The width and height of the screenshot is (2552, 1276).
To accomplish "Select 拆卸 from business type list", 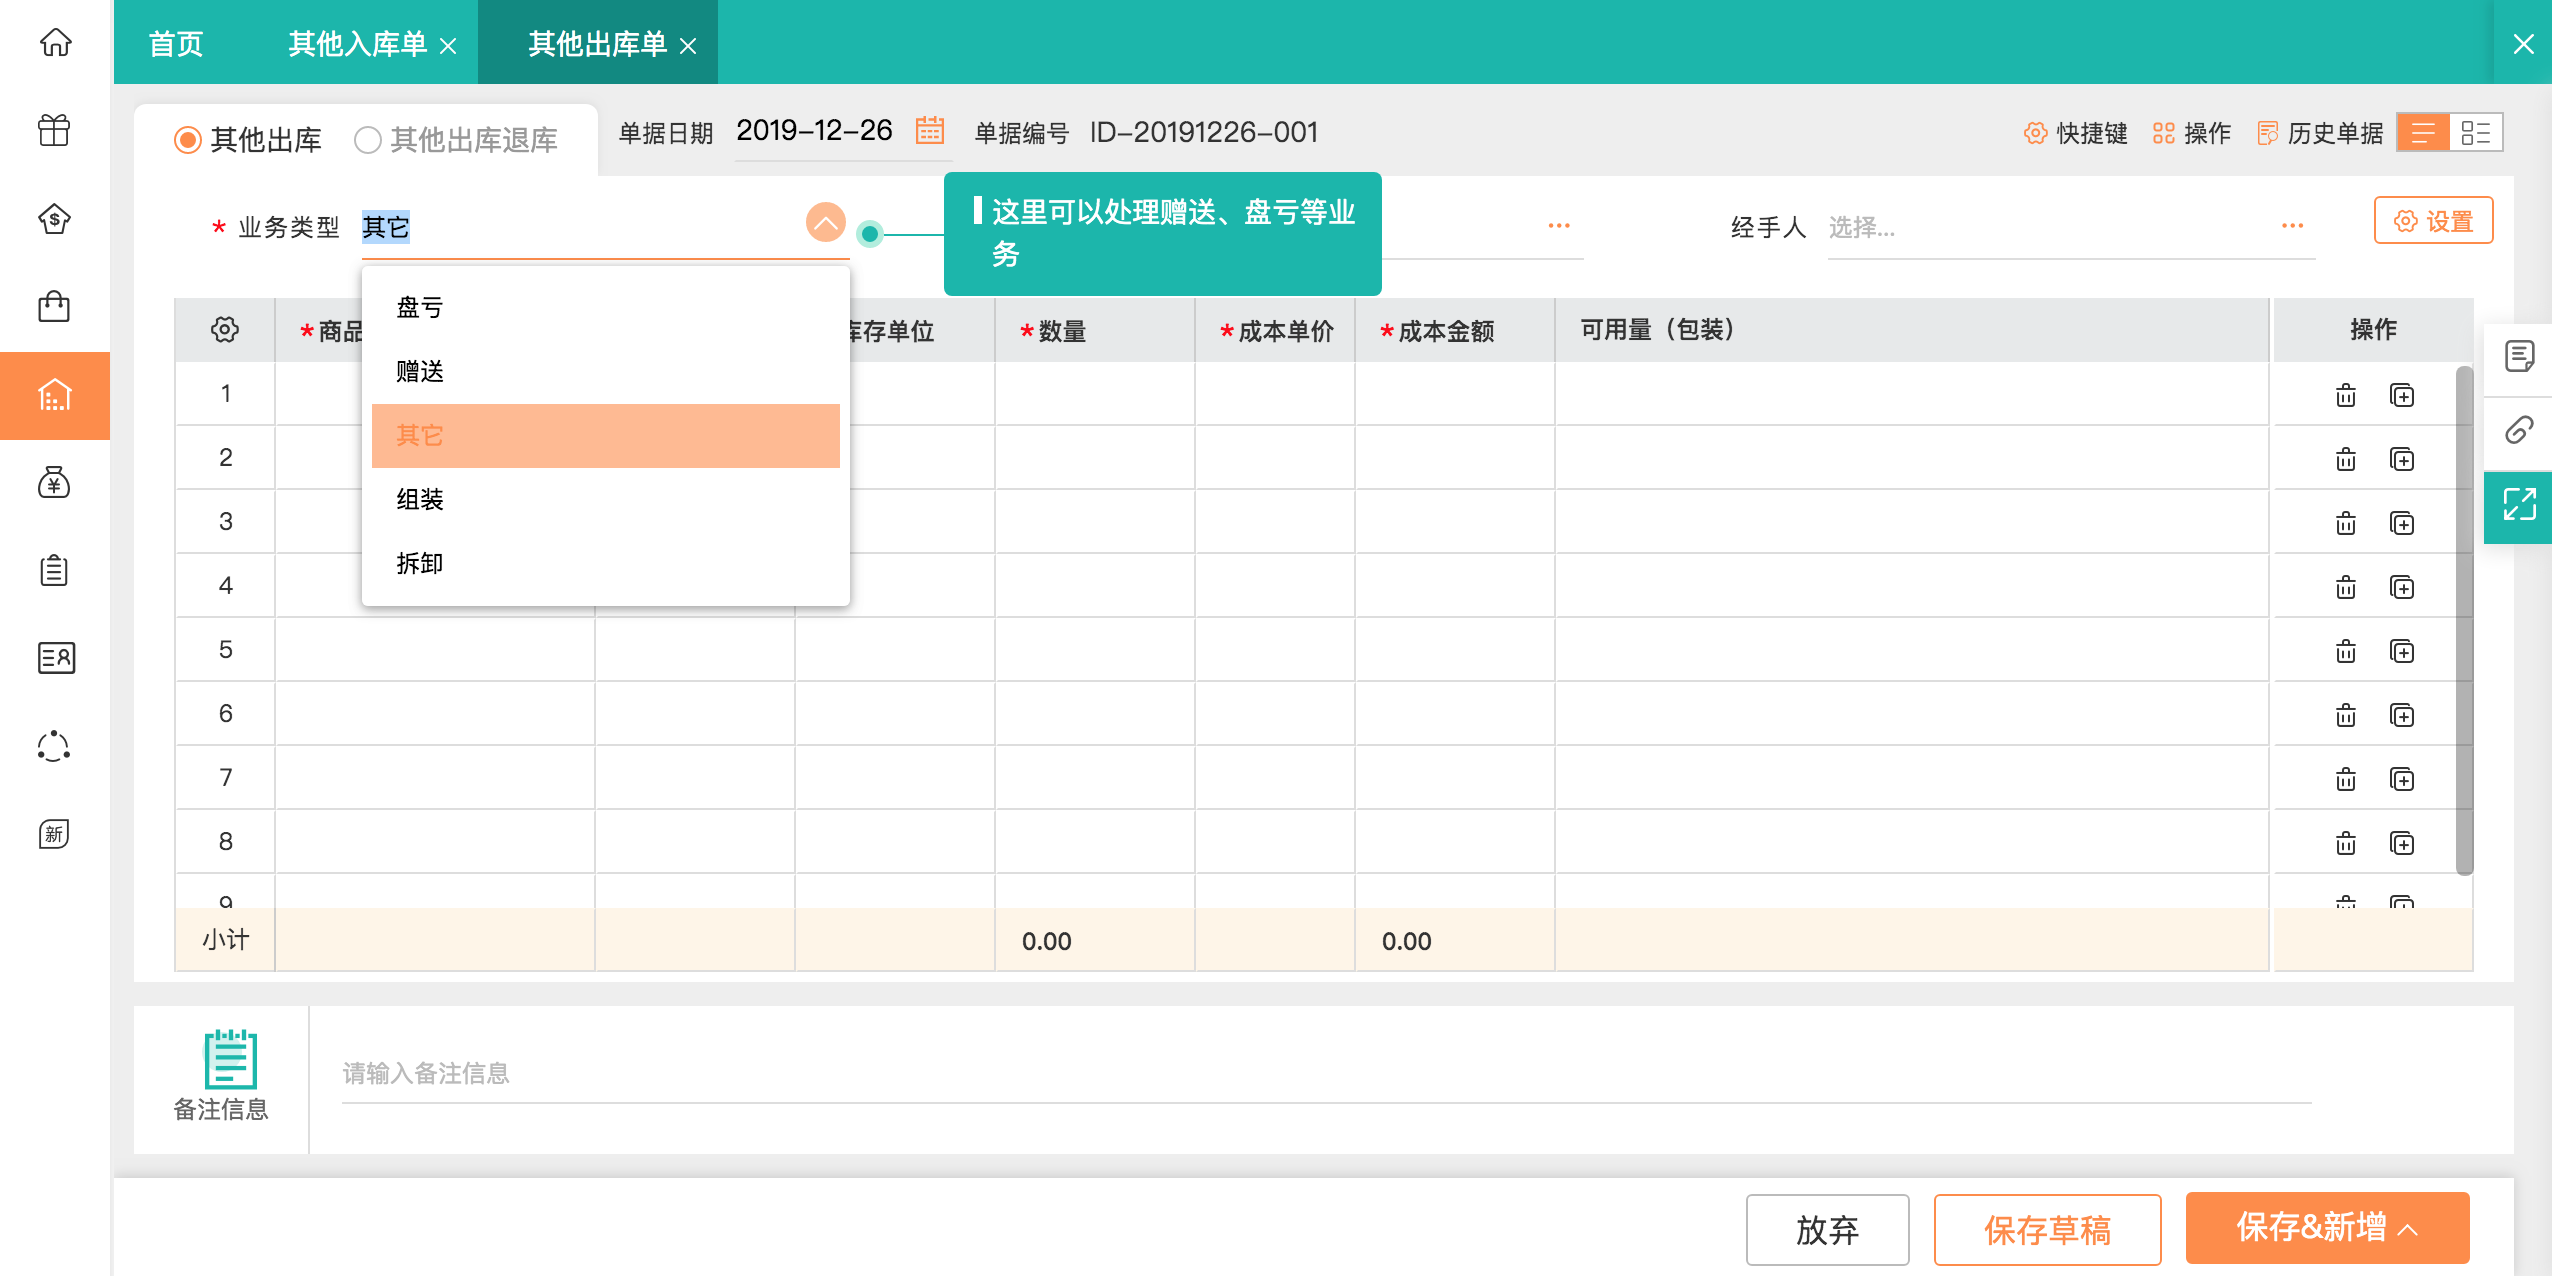I will pos(420,565).
